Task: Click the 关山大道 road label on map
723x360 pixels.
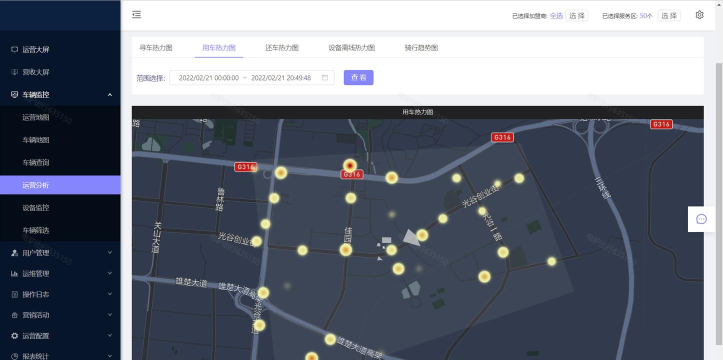Action: click(157, 237)
